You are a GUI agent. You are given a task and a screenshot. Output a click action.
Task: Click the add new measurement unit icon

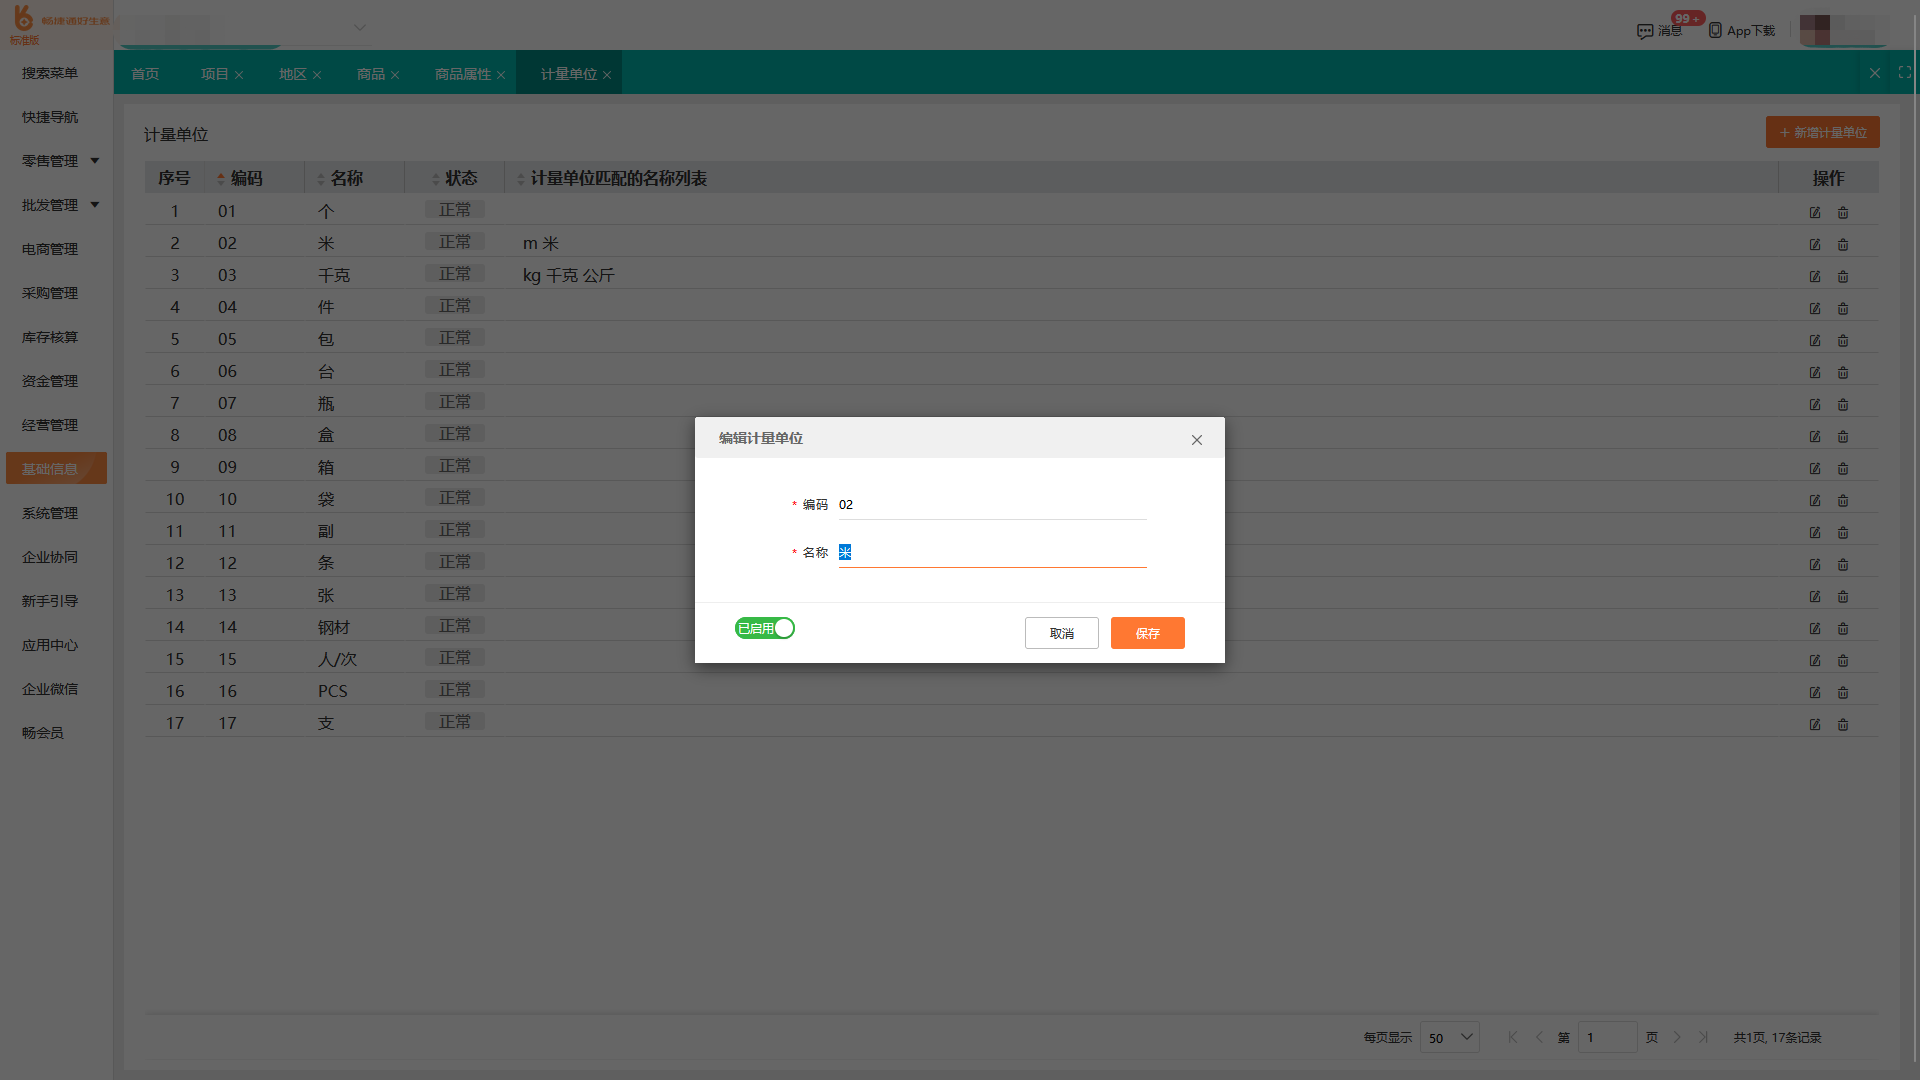[x=1822, y=132]
